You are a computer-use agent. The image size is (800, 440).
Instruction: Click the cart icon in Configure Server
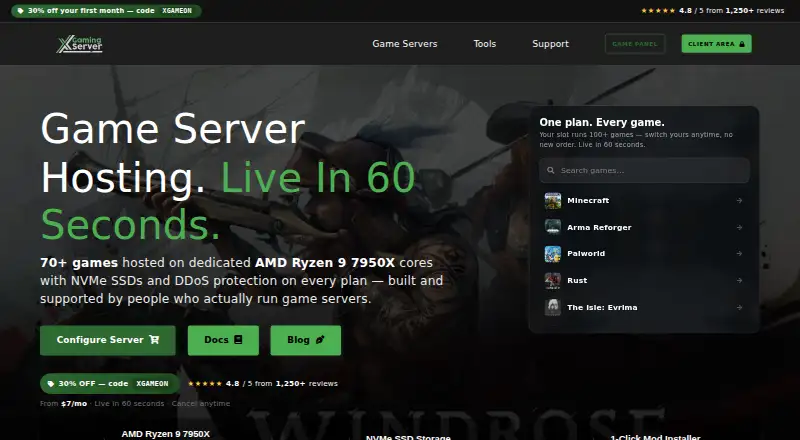click(154, 340)
